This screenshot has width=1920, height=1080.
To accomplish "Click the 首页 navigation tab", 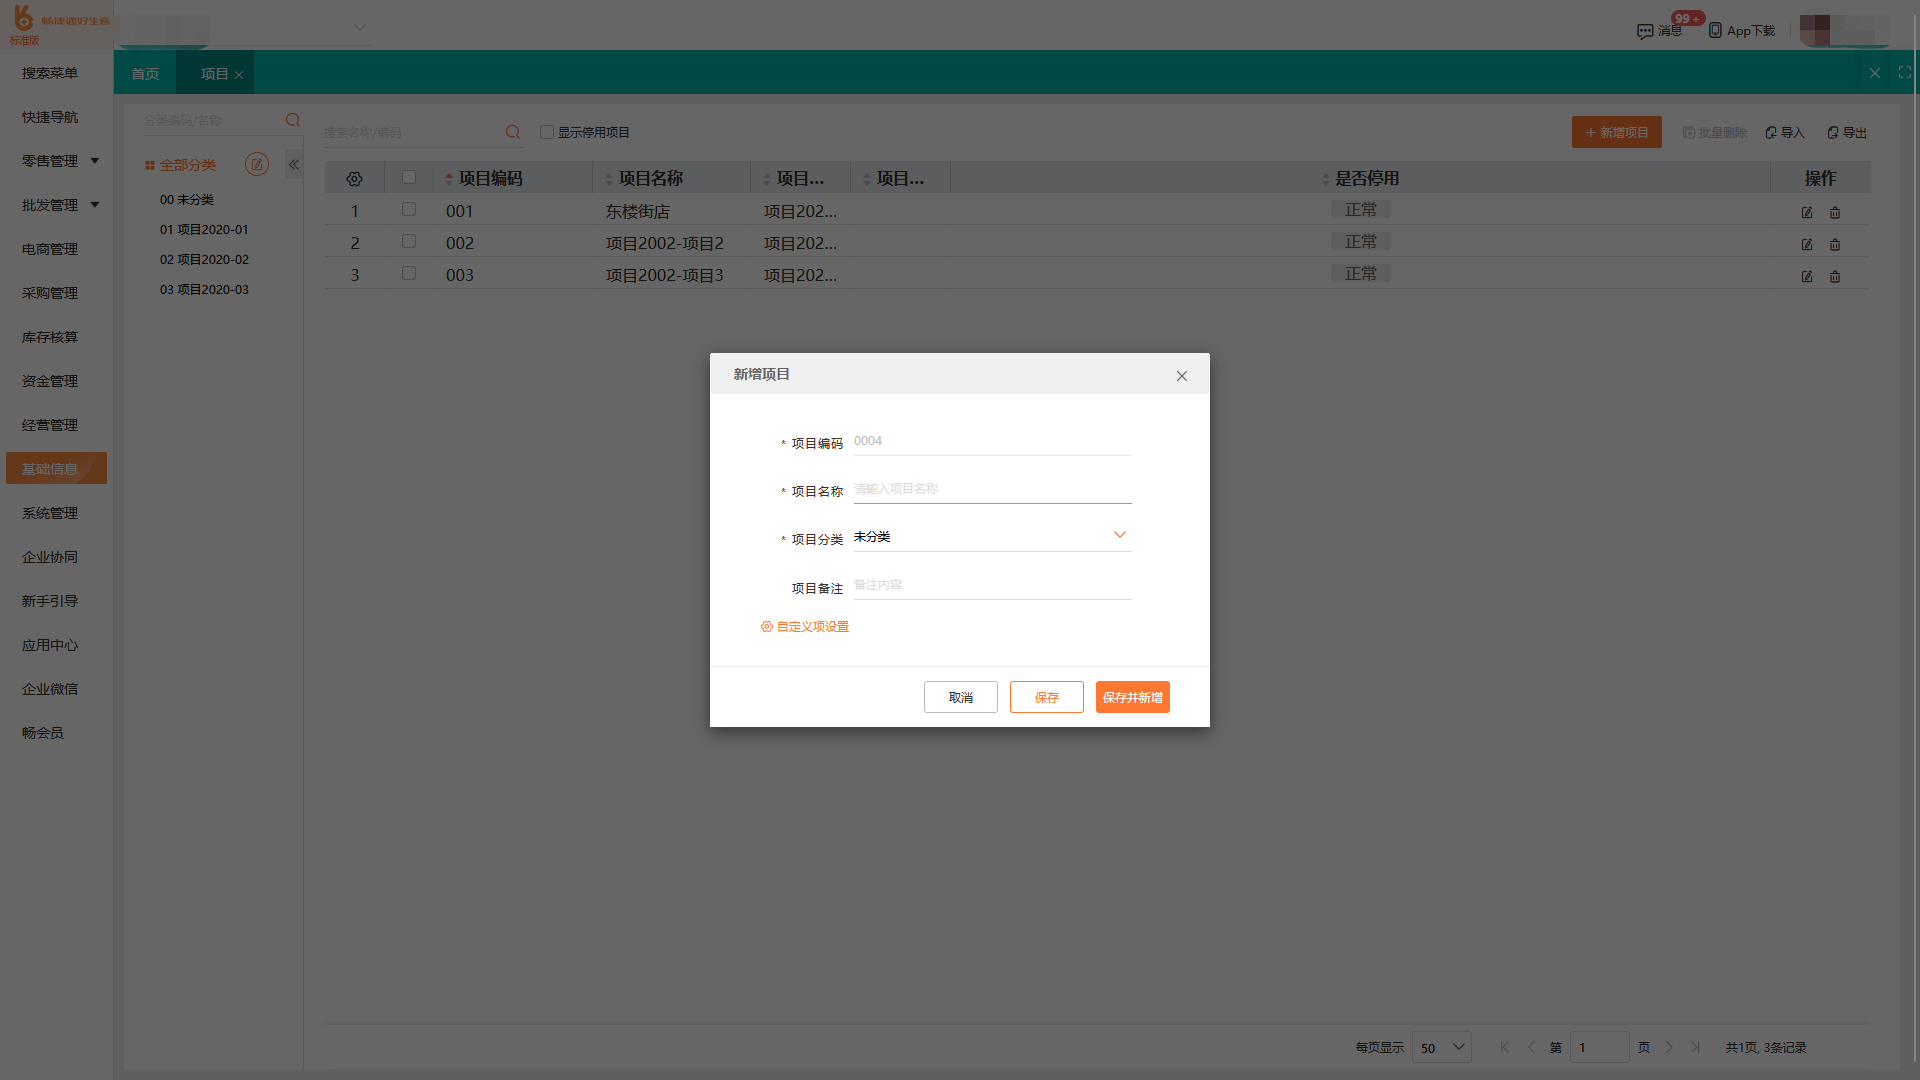I will coord(144,73).
